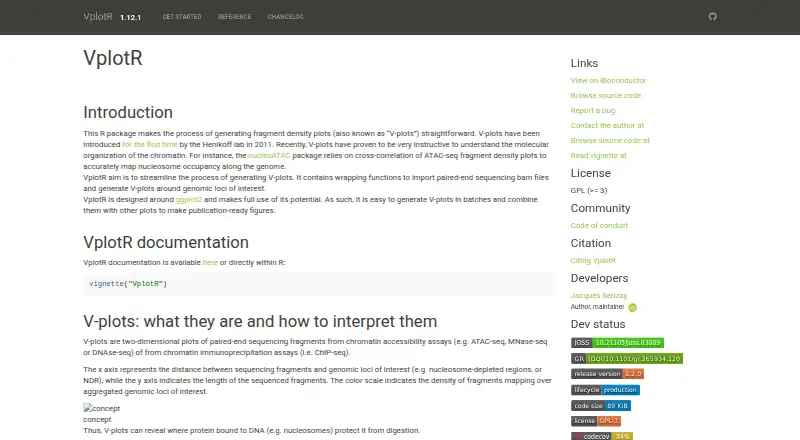Click the ORCID icon beside Author, maintainer
Screen dimensions: 800x440
tap(633, 307)
